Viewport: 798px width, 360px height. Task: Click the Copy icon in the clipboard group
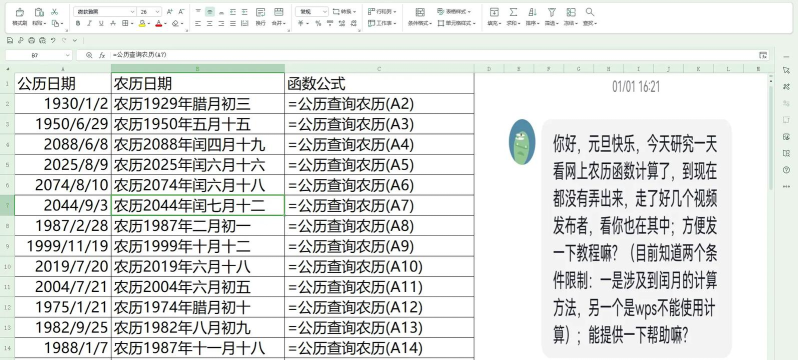point(55,23)
